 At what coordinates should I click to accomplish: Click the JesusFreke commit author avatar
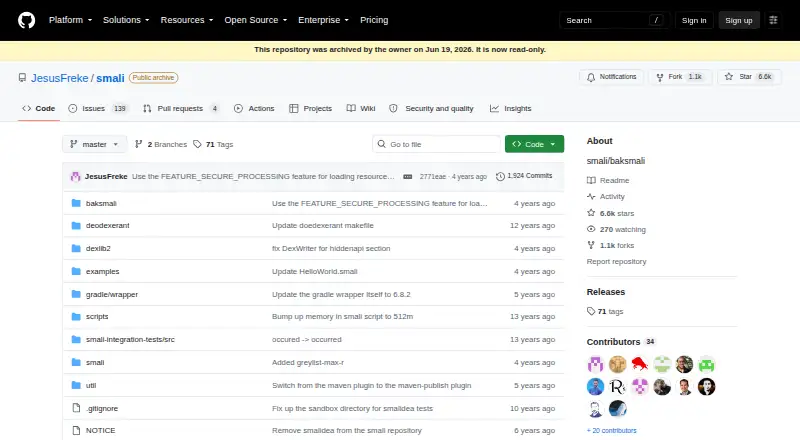[76, 176]
